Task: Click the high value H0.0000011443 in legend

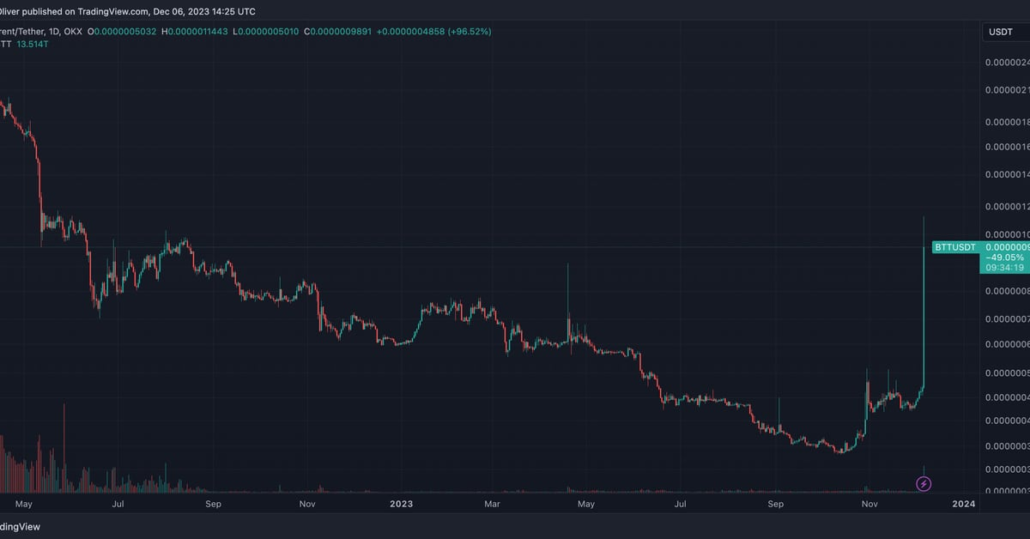Action: click(x=195, y=31)
